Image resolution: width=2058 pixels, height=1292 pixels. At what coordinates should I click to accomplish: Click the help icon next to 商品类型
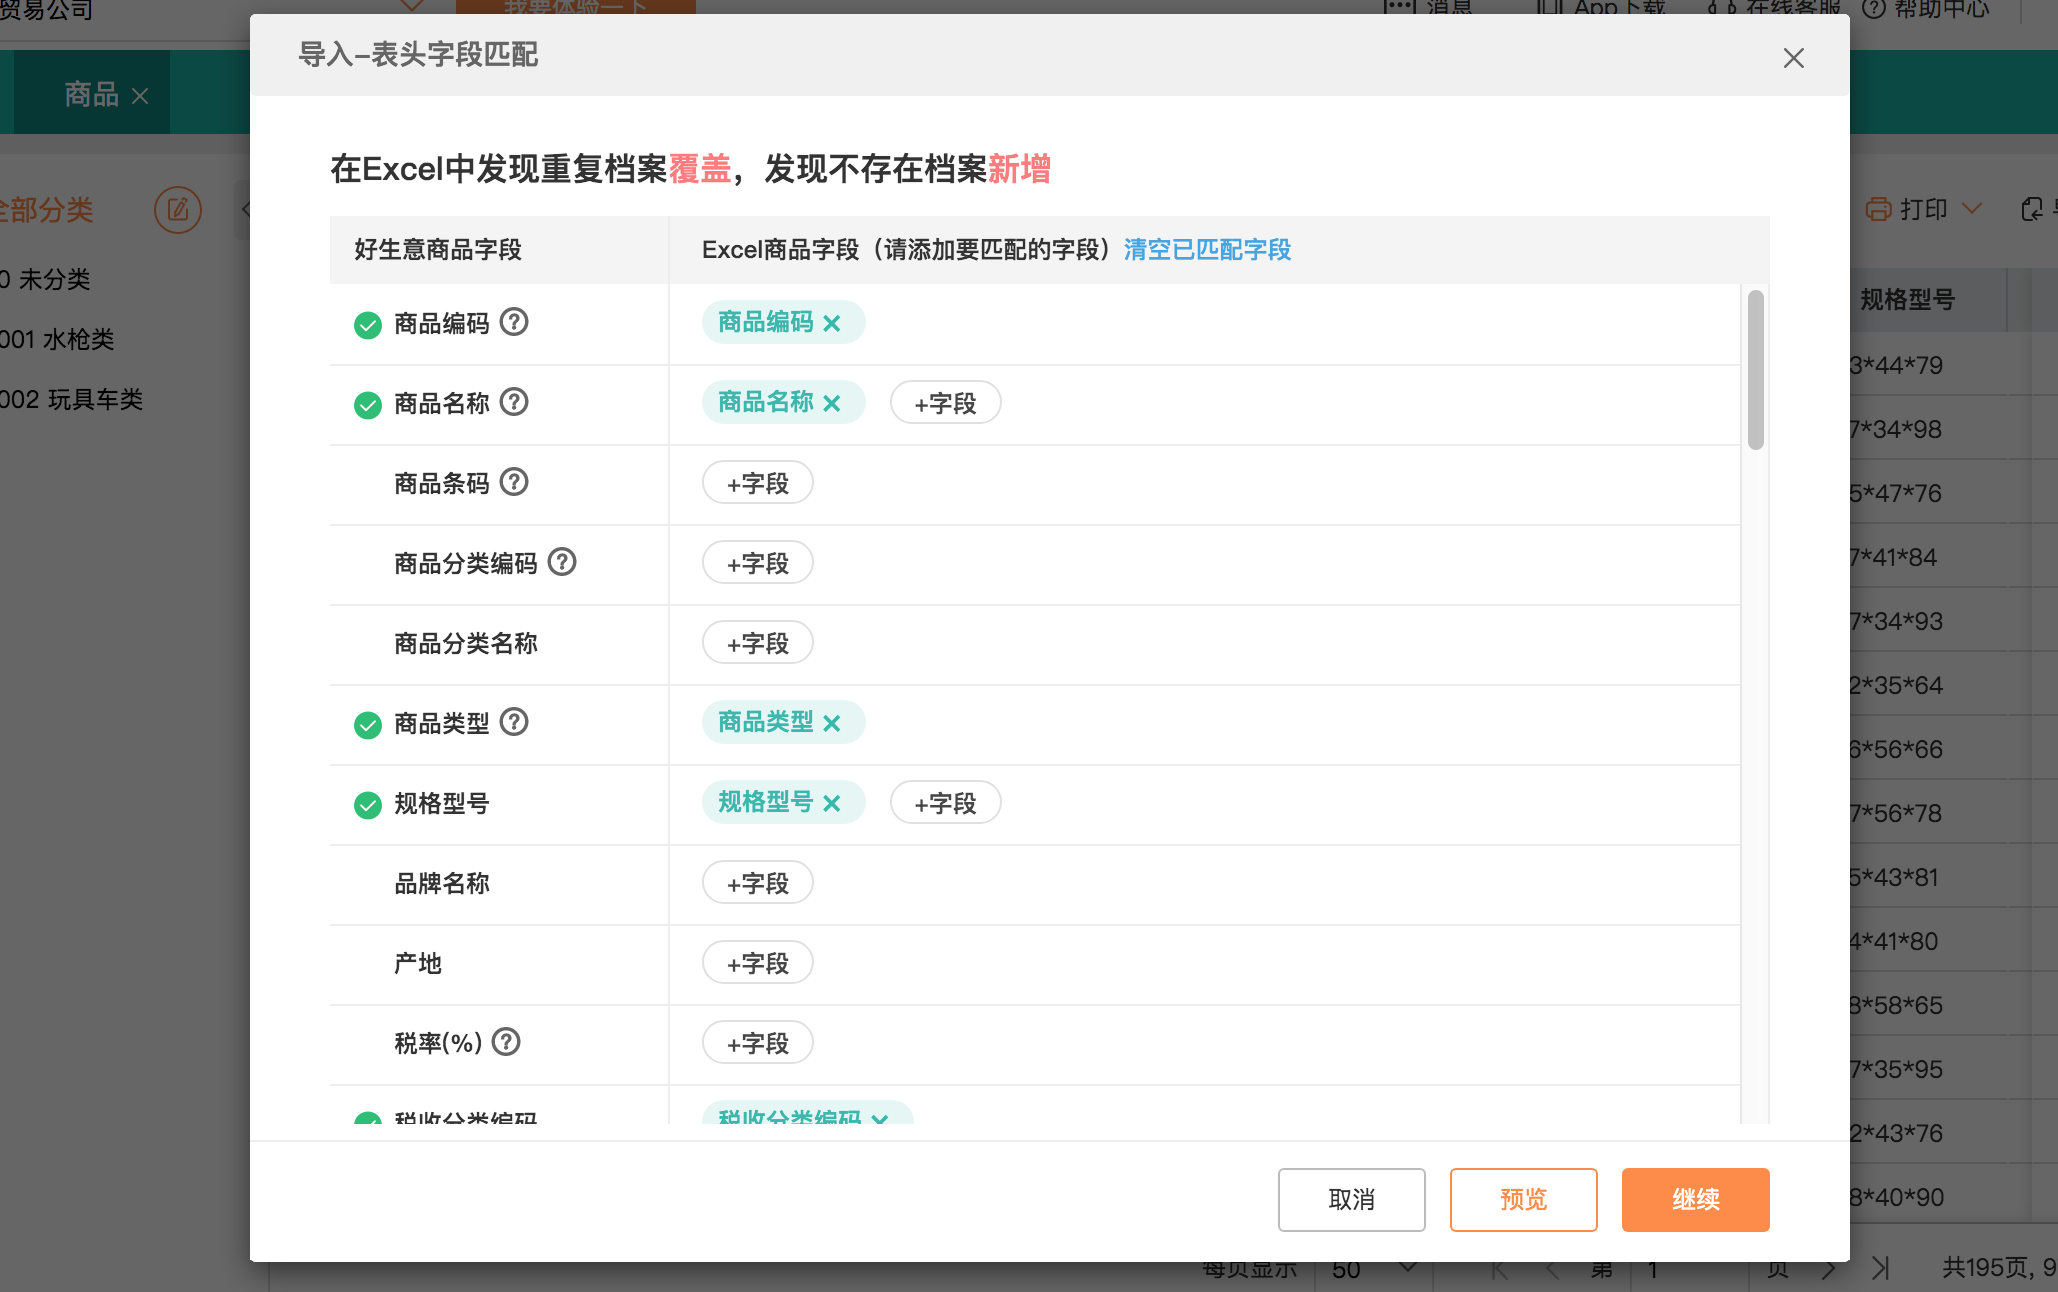pos(515,723)
